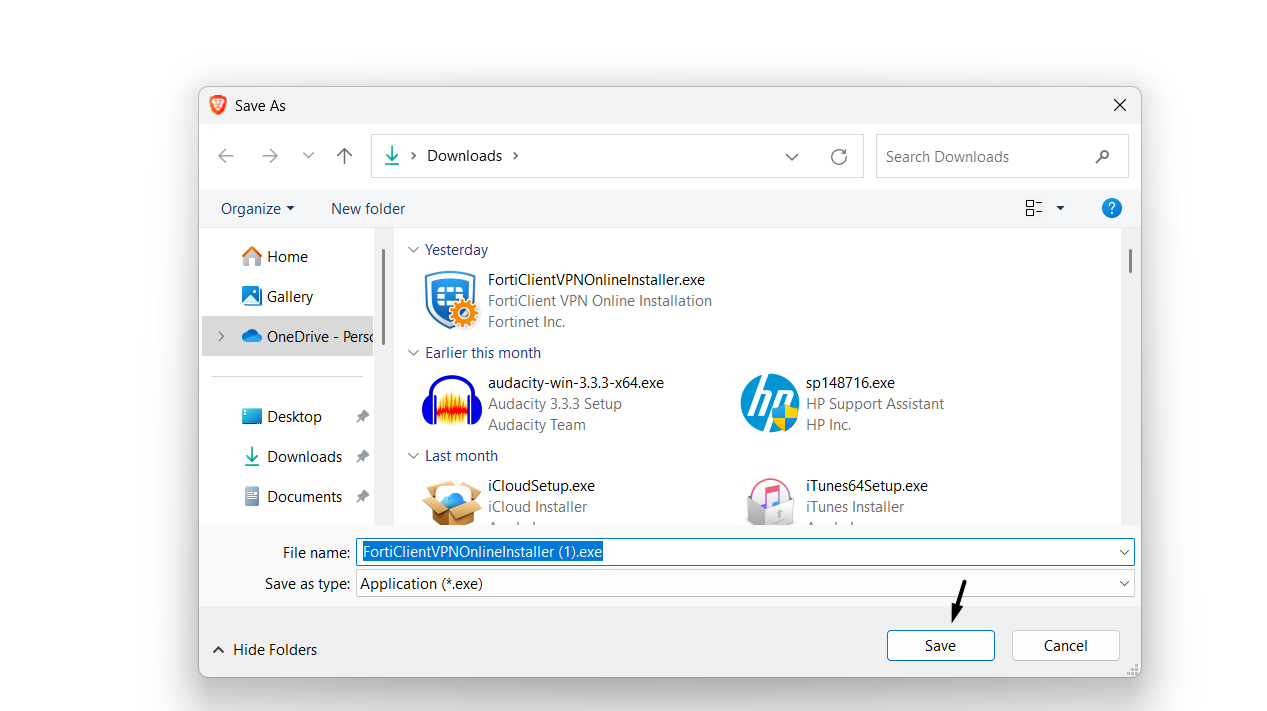Open the Organize menu

[256, 208]
